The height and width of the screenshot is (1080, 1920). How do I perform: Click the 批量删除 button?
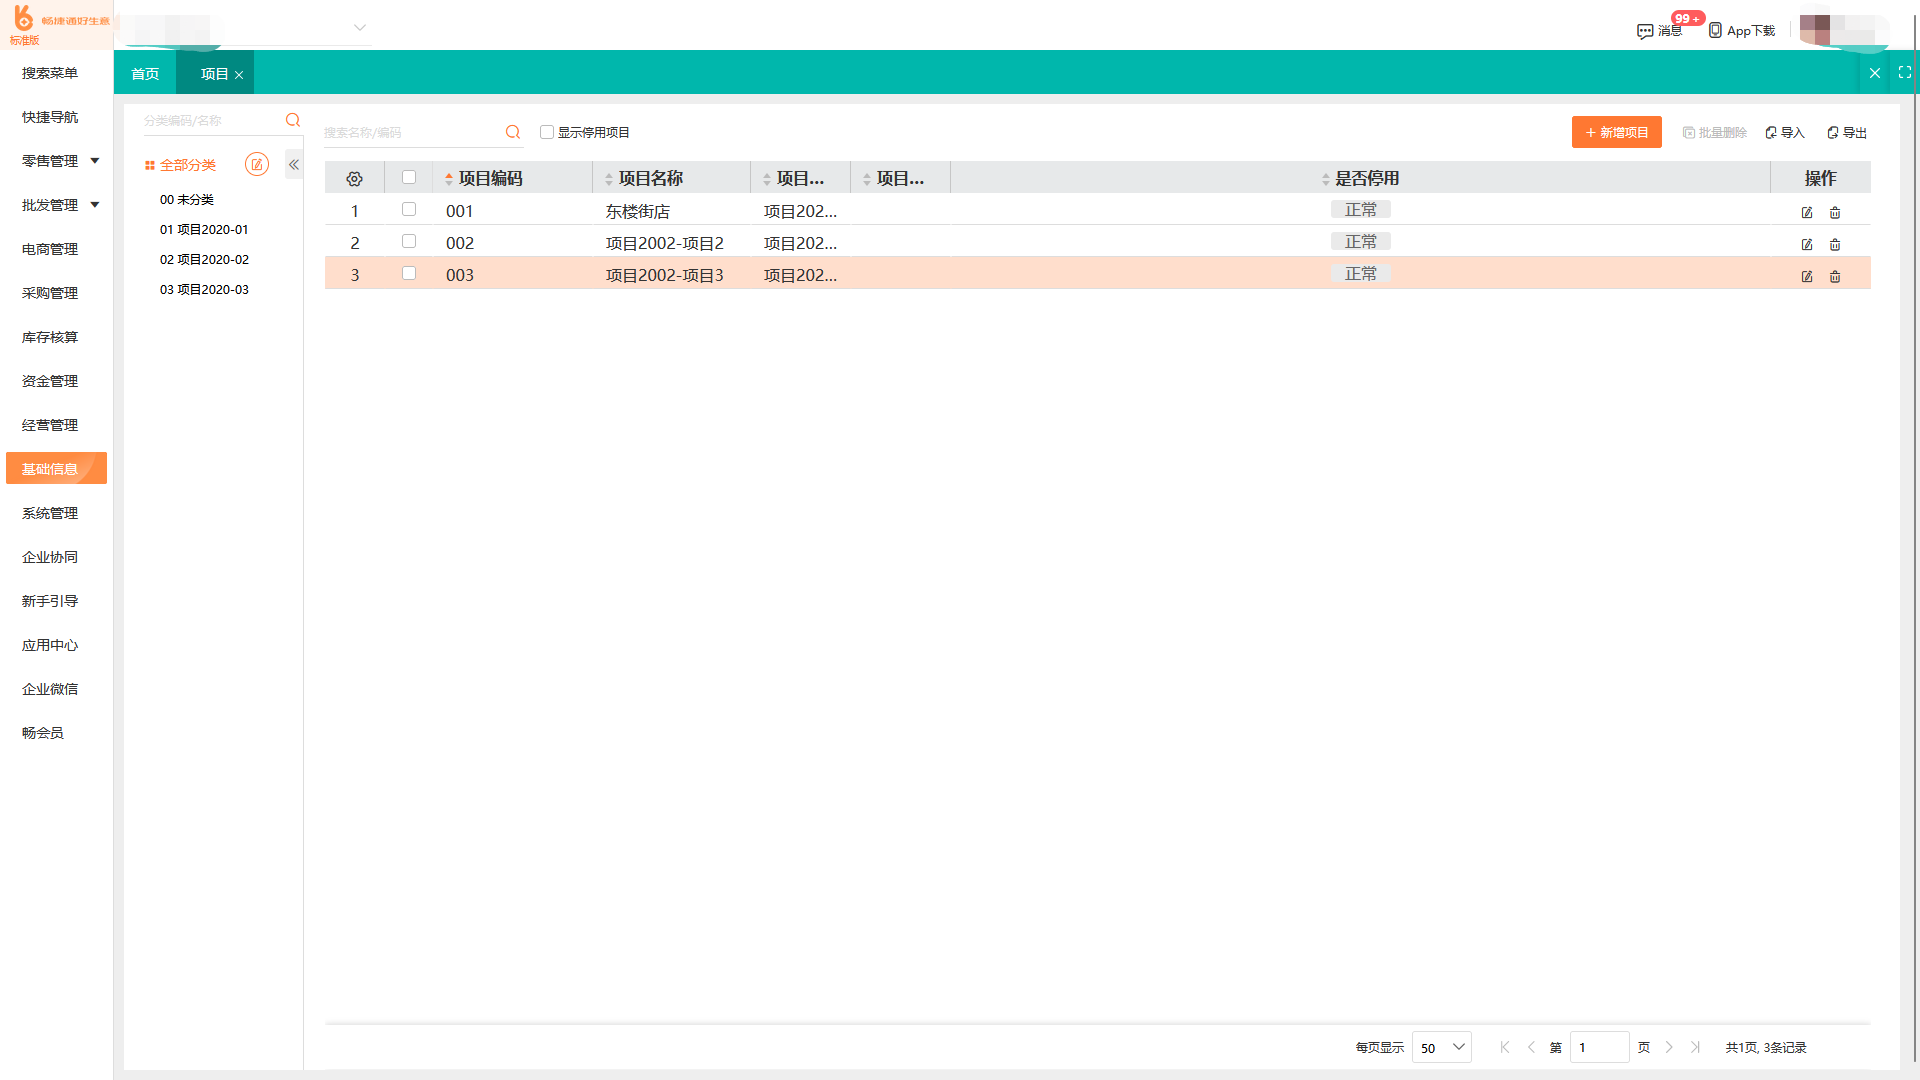click(x=1713, y=132)
